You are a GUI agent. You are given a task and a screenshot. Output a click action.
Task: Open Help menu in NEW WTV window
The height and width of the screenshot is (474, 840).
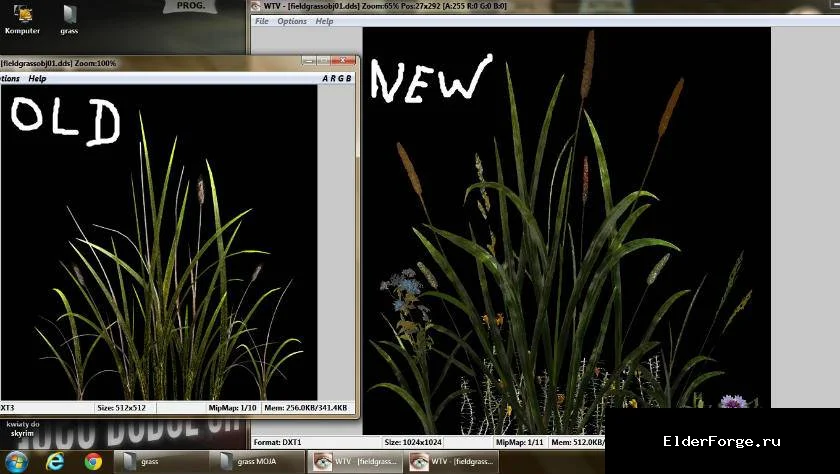(x=324, y=21)
